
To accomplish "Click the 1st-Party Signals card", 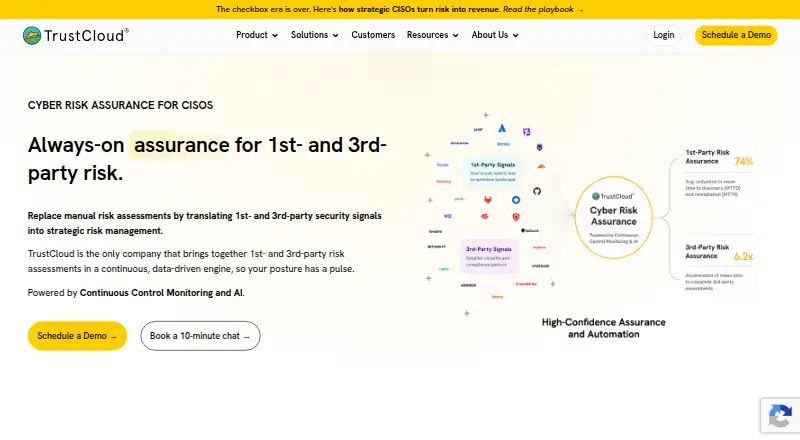I will coord(492,171).
